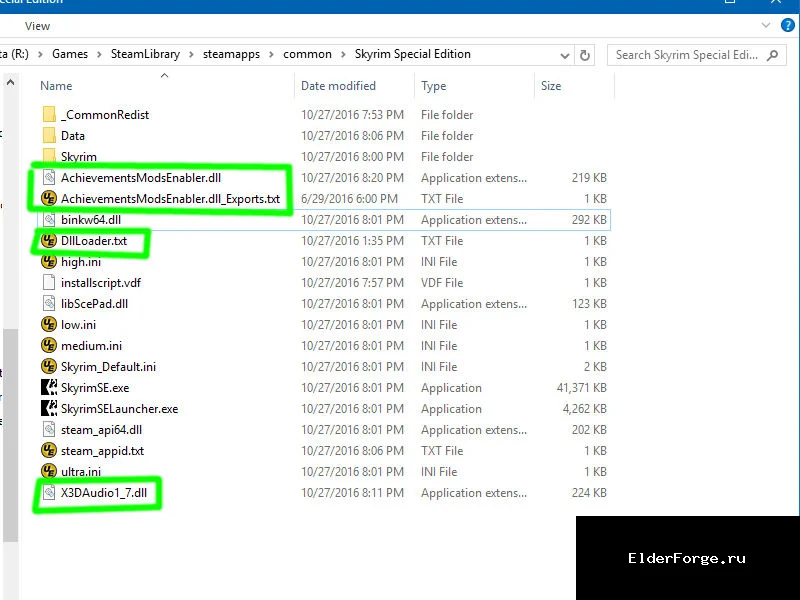Click the SkyrimSELauncher.exe icon
This screenshot has height=600, width=800.
click(49, 409)
